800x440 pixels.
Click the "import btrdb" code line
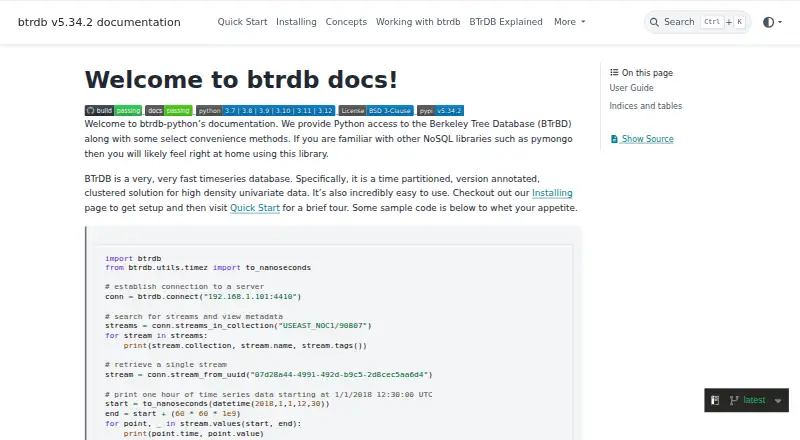pos(133,258)
